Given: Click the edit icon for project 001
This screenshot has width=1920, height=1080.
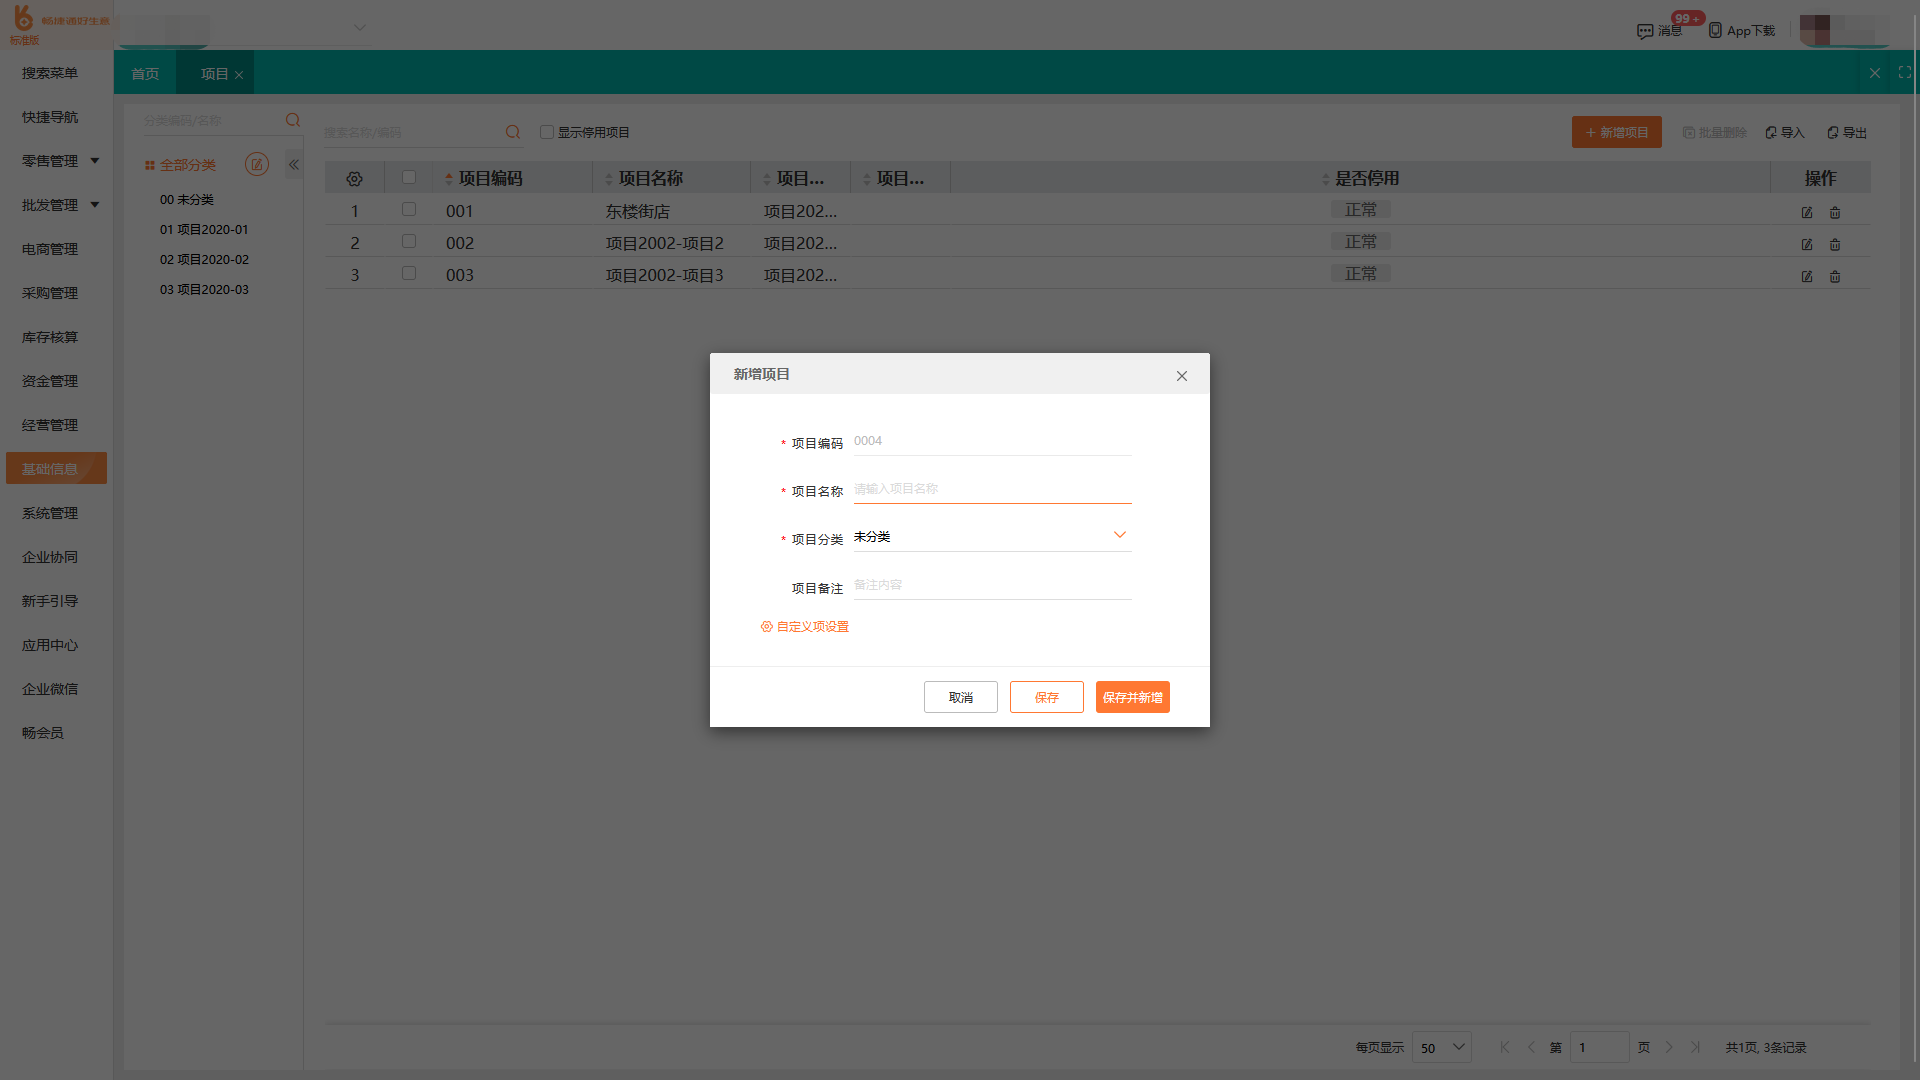Looking at the screenshot, I should click(1807, 212).
